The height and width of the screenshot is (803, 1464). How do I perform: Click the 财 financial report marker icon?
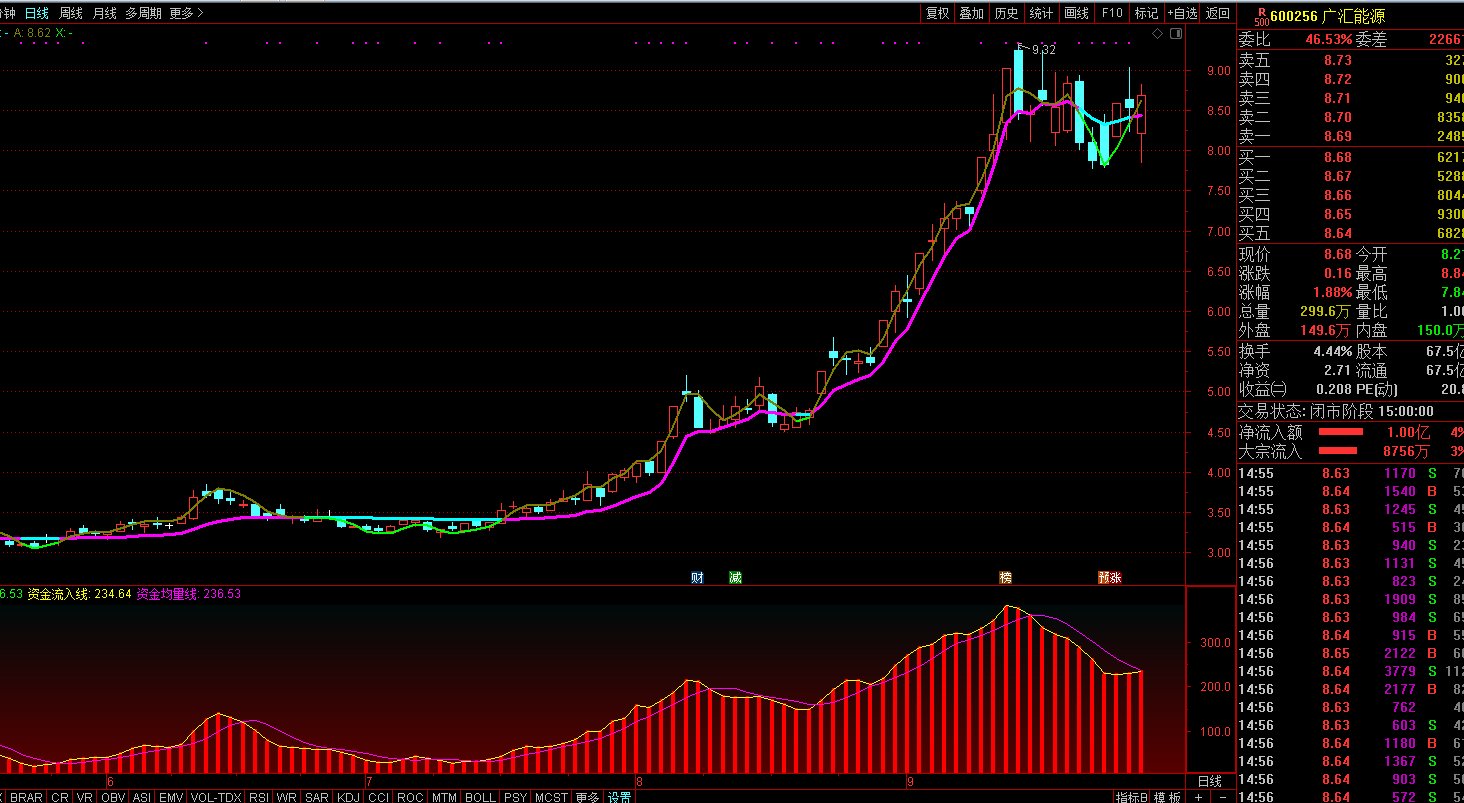pos(697,577)
